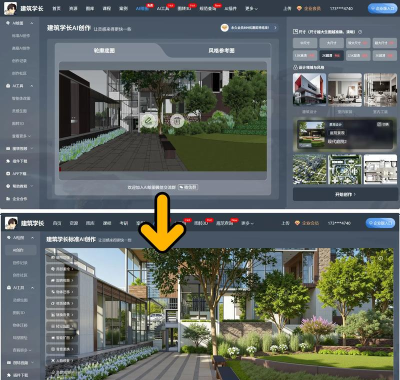Open AI工具 in the top screenshot navigation
The width and height of the screenshot is (400, 380).
[163, 9]
